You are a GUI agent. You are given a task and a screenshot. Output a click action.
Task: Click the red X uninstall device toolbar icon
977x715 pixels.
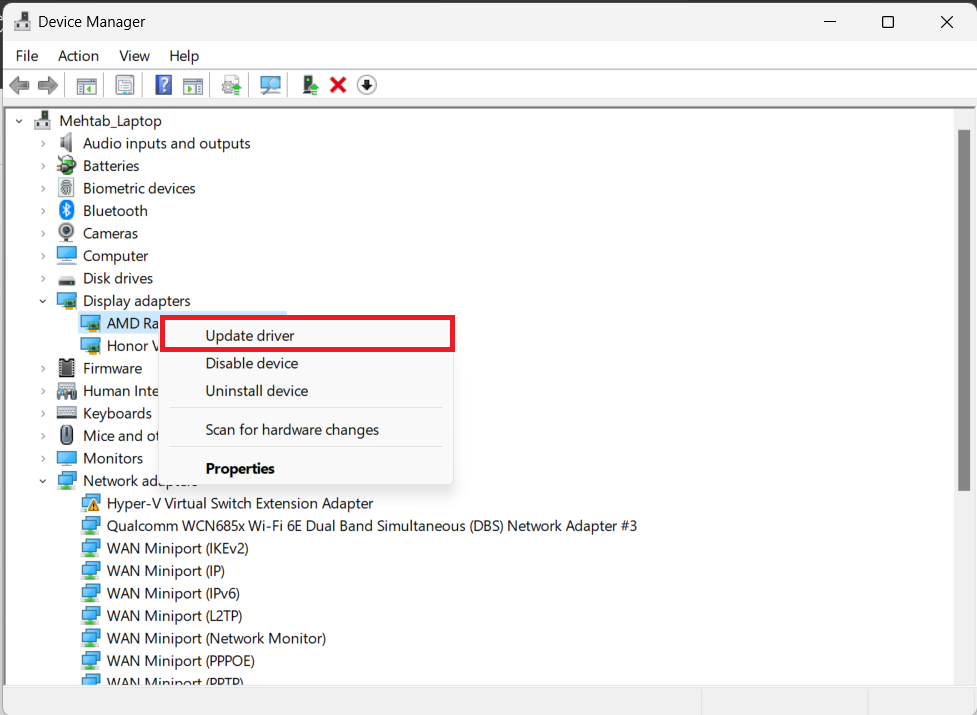[338, 85]
